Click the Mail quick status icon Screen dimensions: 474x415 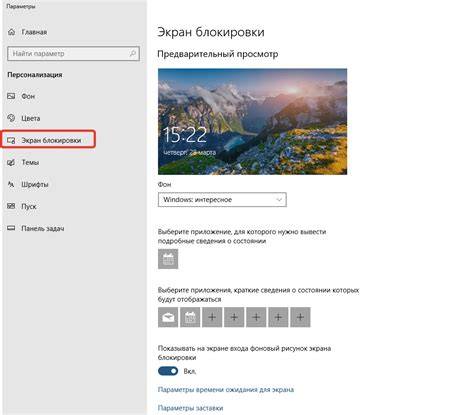168,317
